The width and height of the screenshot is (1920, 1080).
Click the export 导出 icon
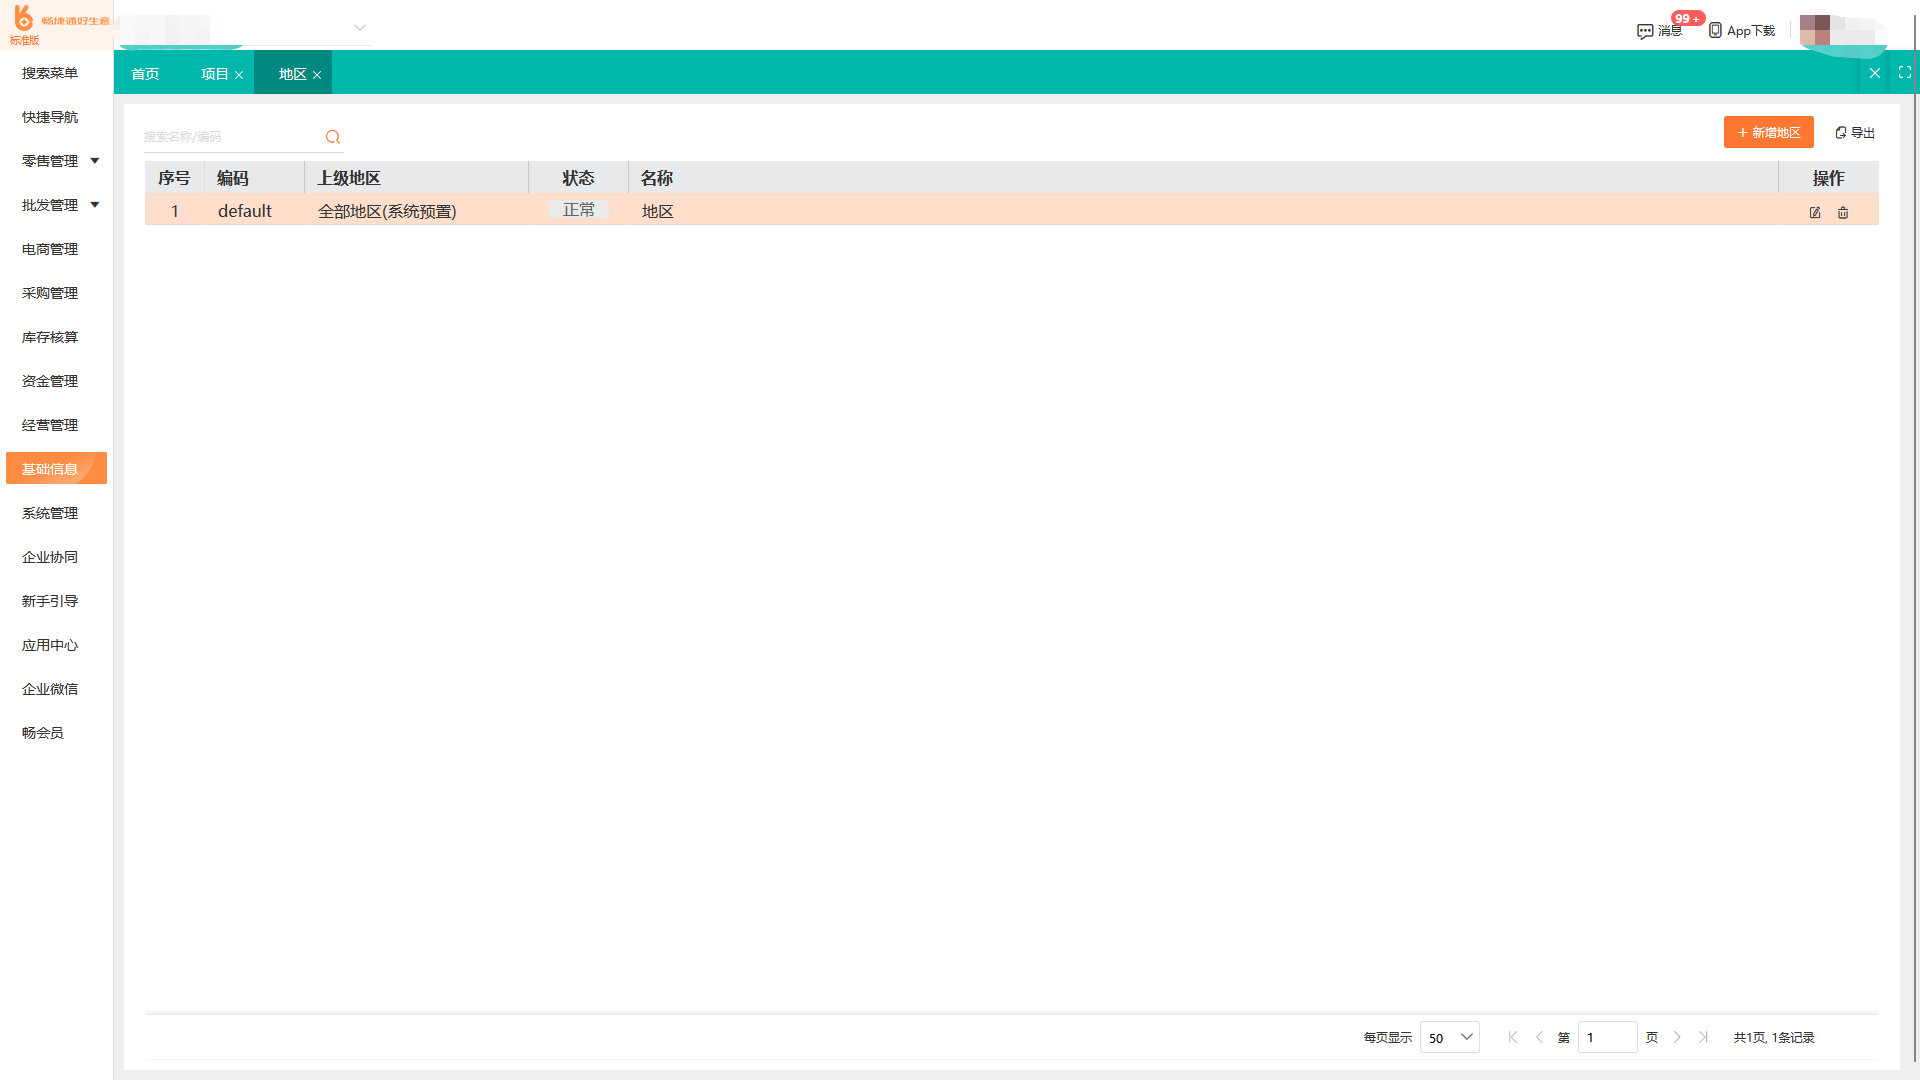pyautogui.click(x=1841, y=132)
